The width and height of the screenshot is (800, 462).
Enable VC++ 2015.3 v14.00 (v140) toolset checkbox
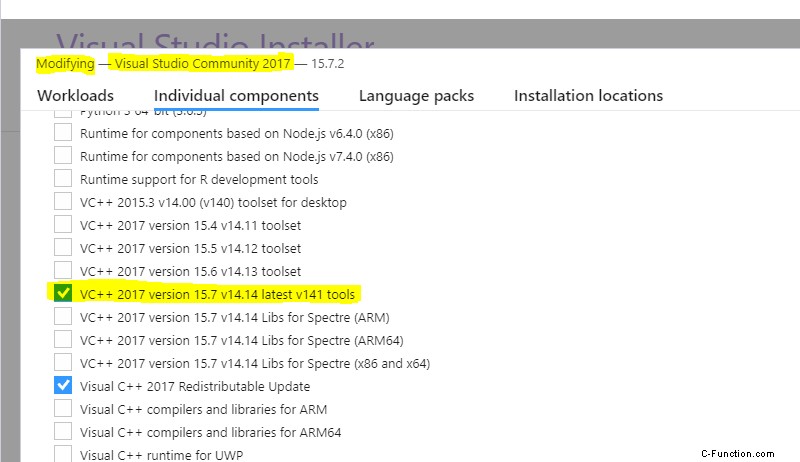[63, 202]
